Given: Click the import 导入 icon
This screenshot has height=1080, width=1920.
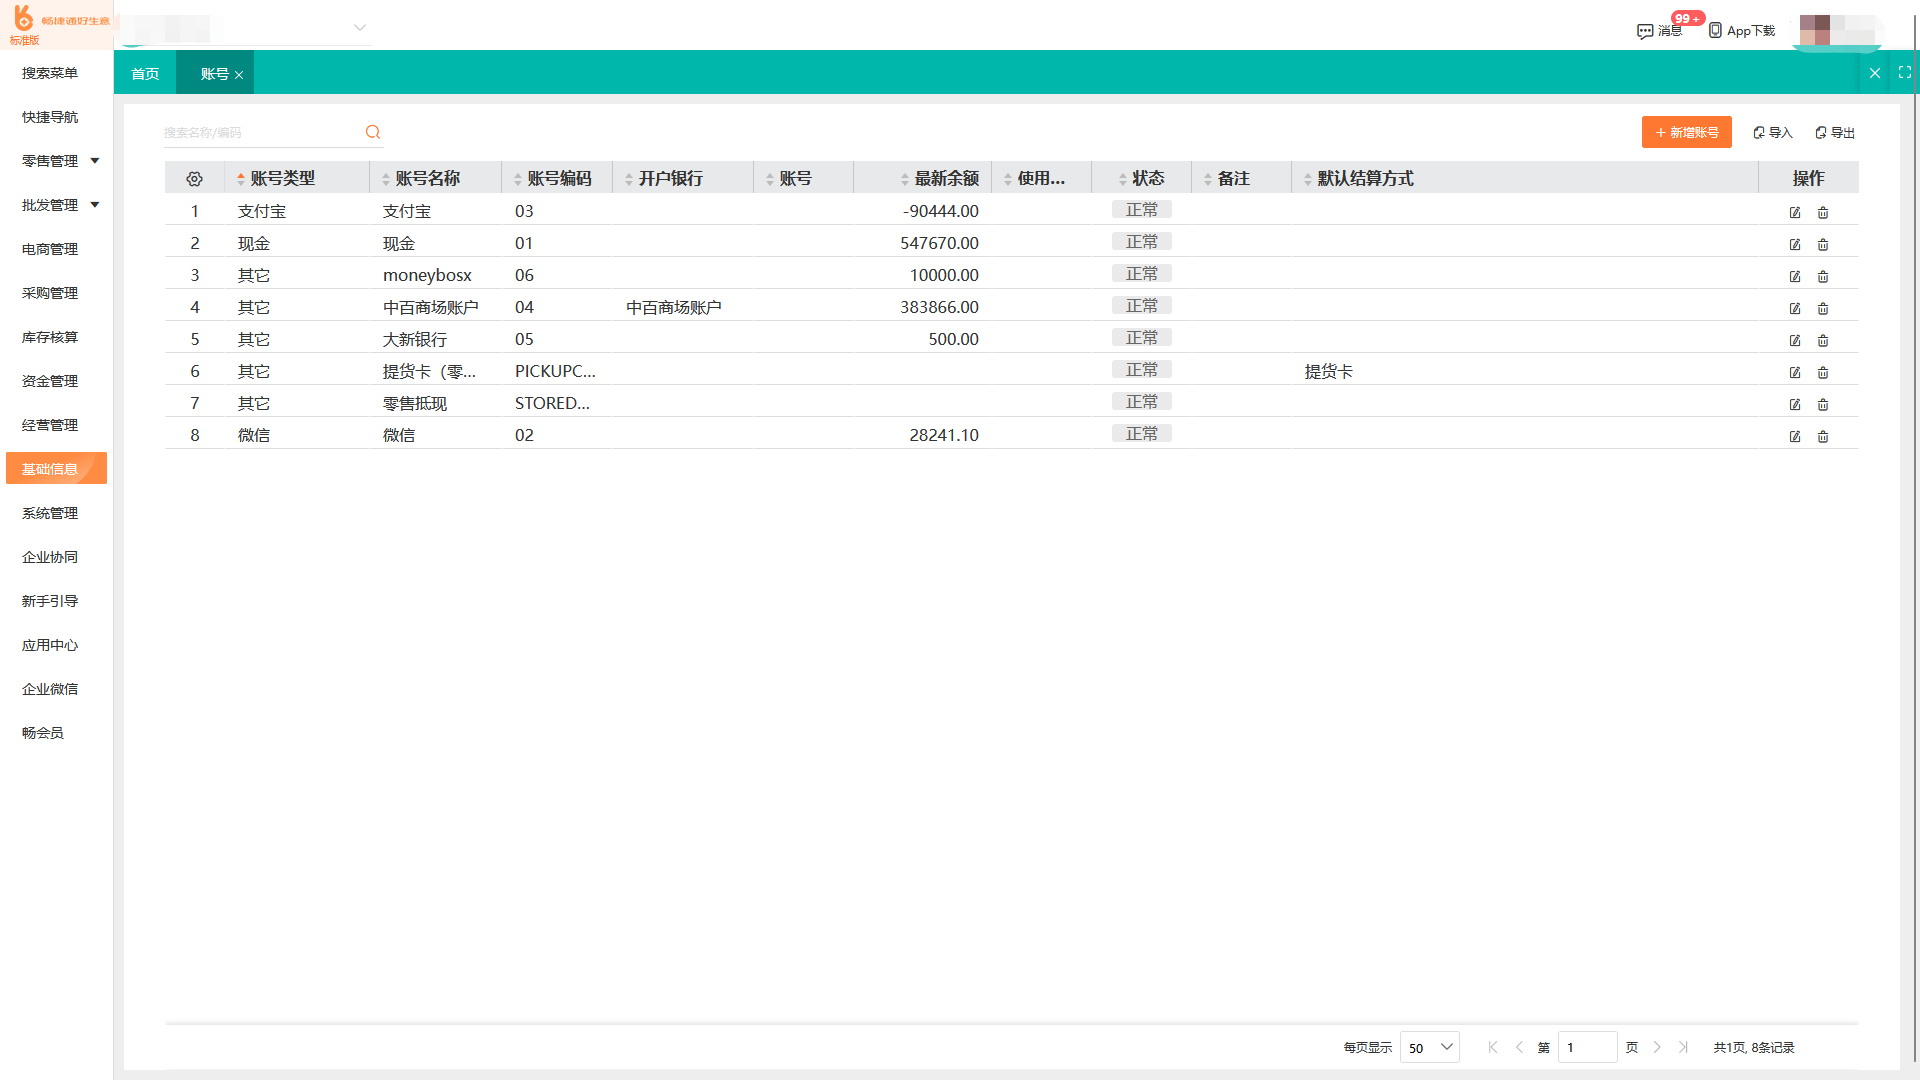Looking at the screenshot, I should [x=1774, y=132].
